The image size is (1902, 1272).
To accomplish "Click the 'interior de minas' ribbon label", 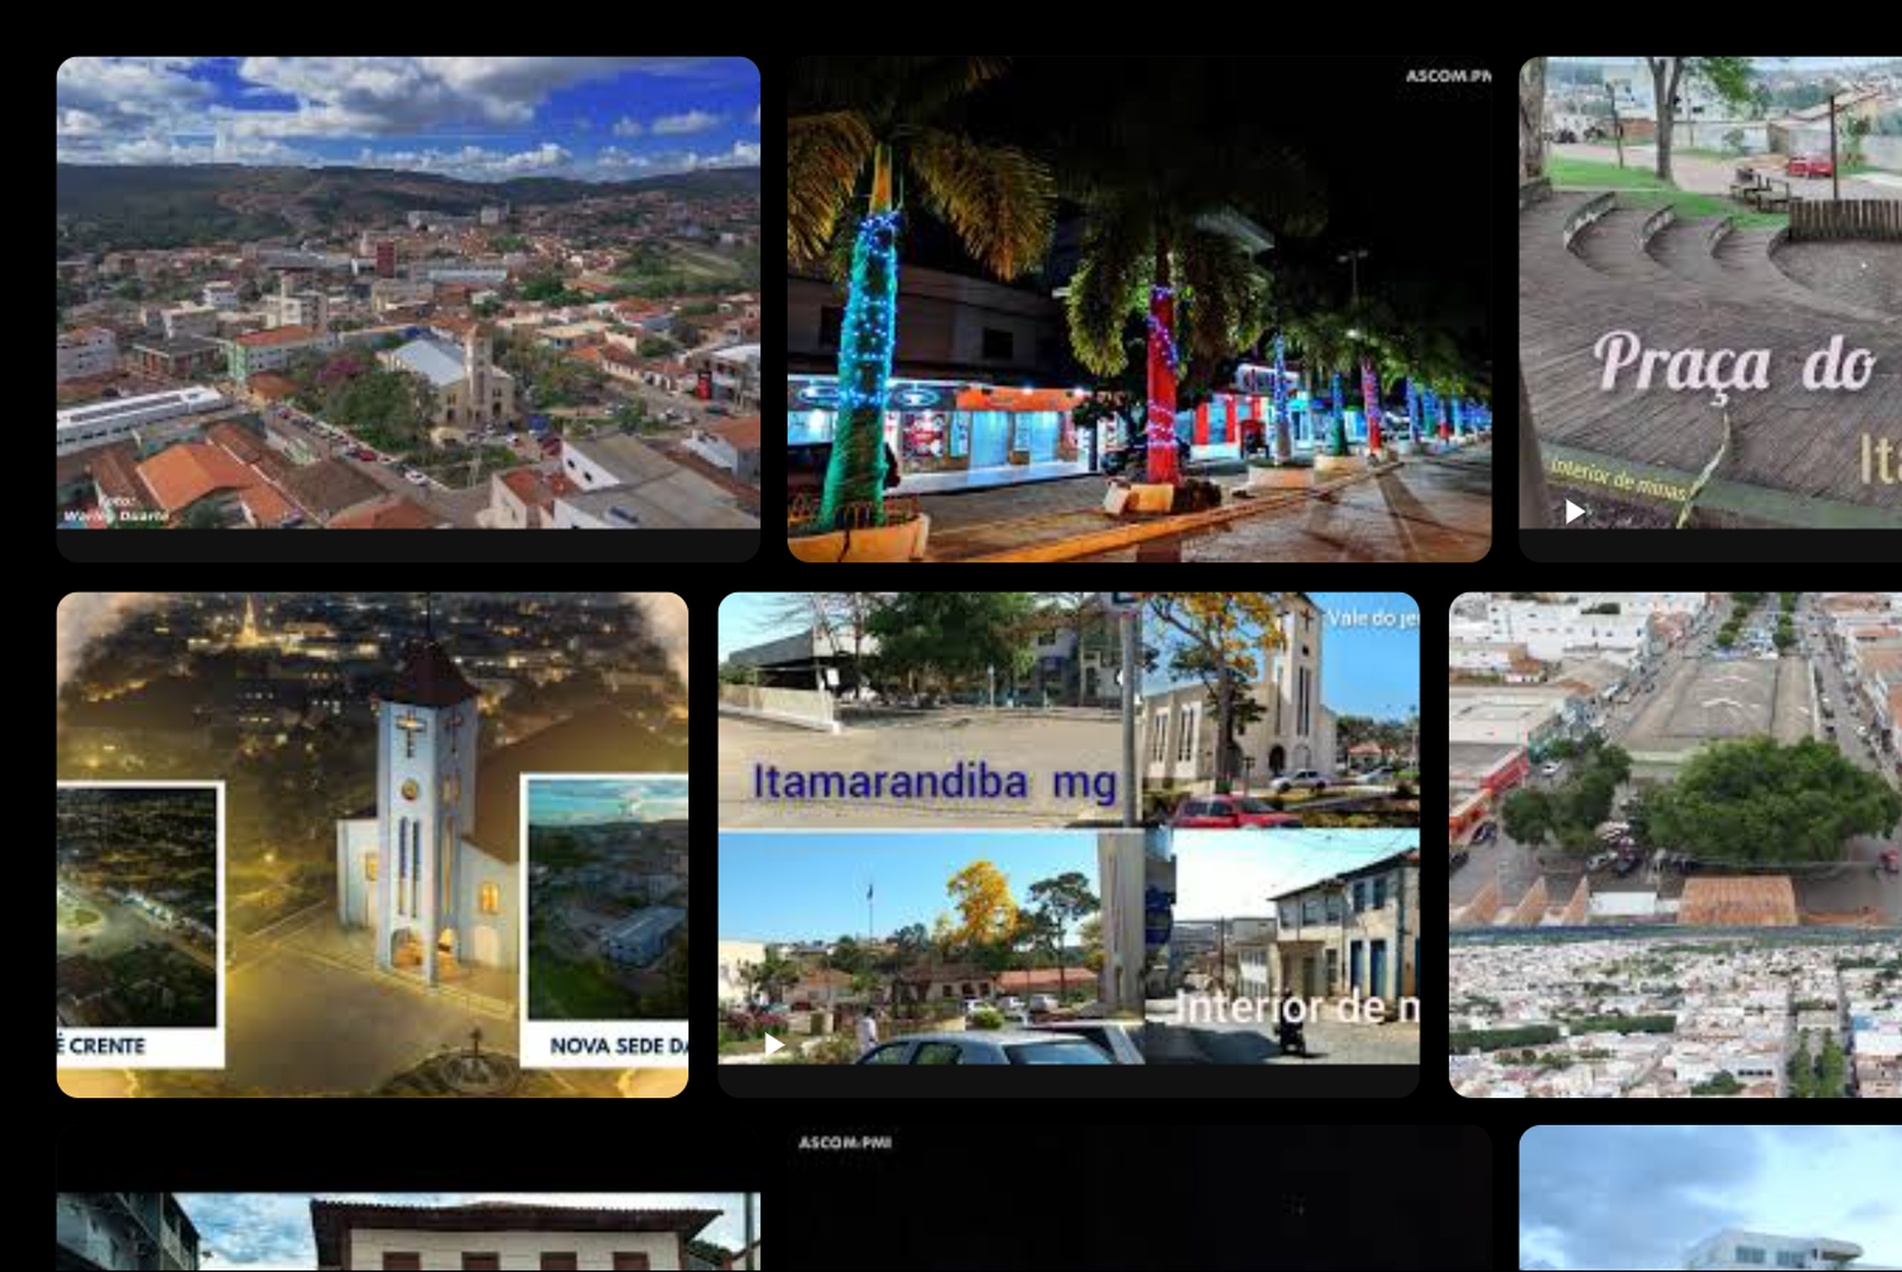I will point(1618,479).
